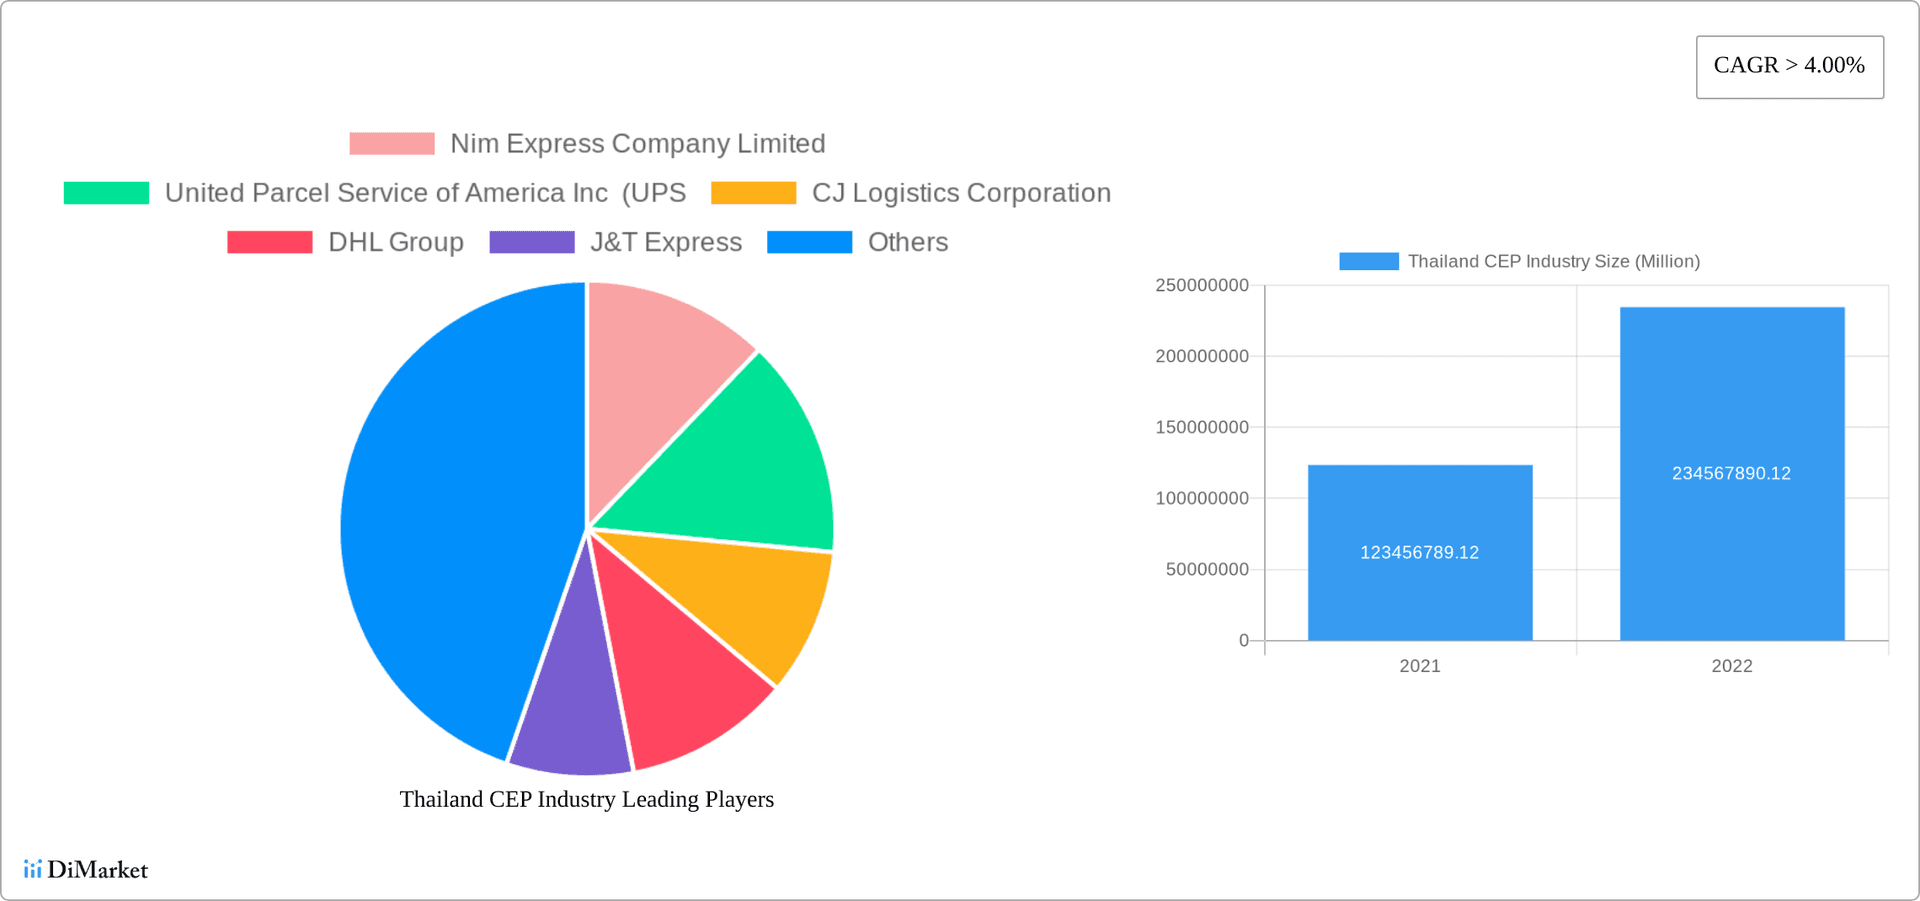Viewport: 1920px width, 901px height.
Task: Click the CAGR > 4.00% box
Action: [x=1789, y=66]
